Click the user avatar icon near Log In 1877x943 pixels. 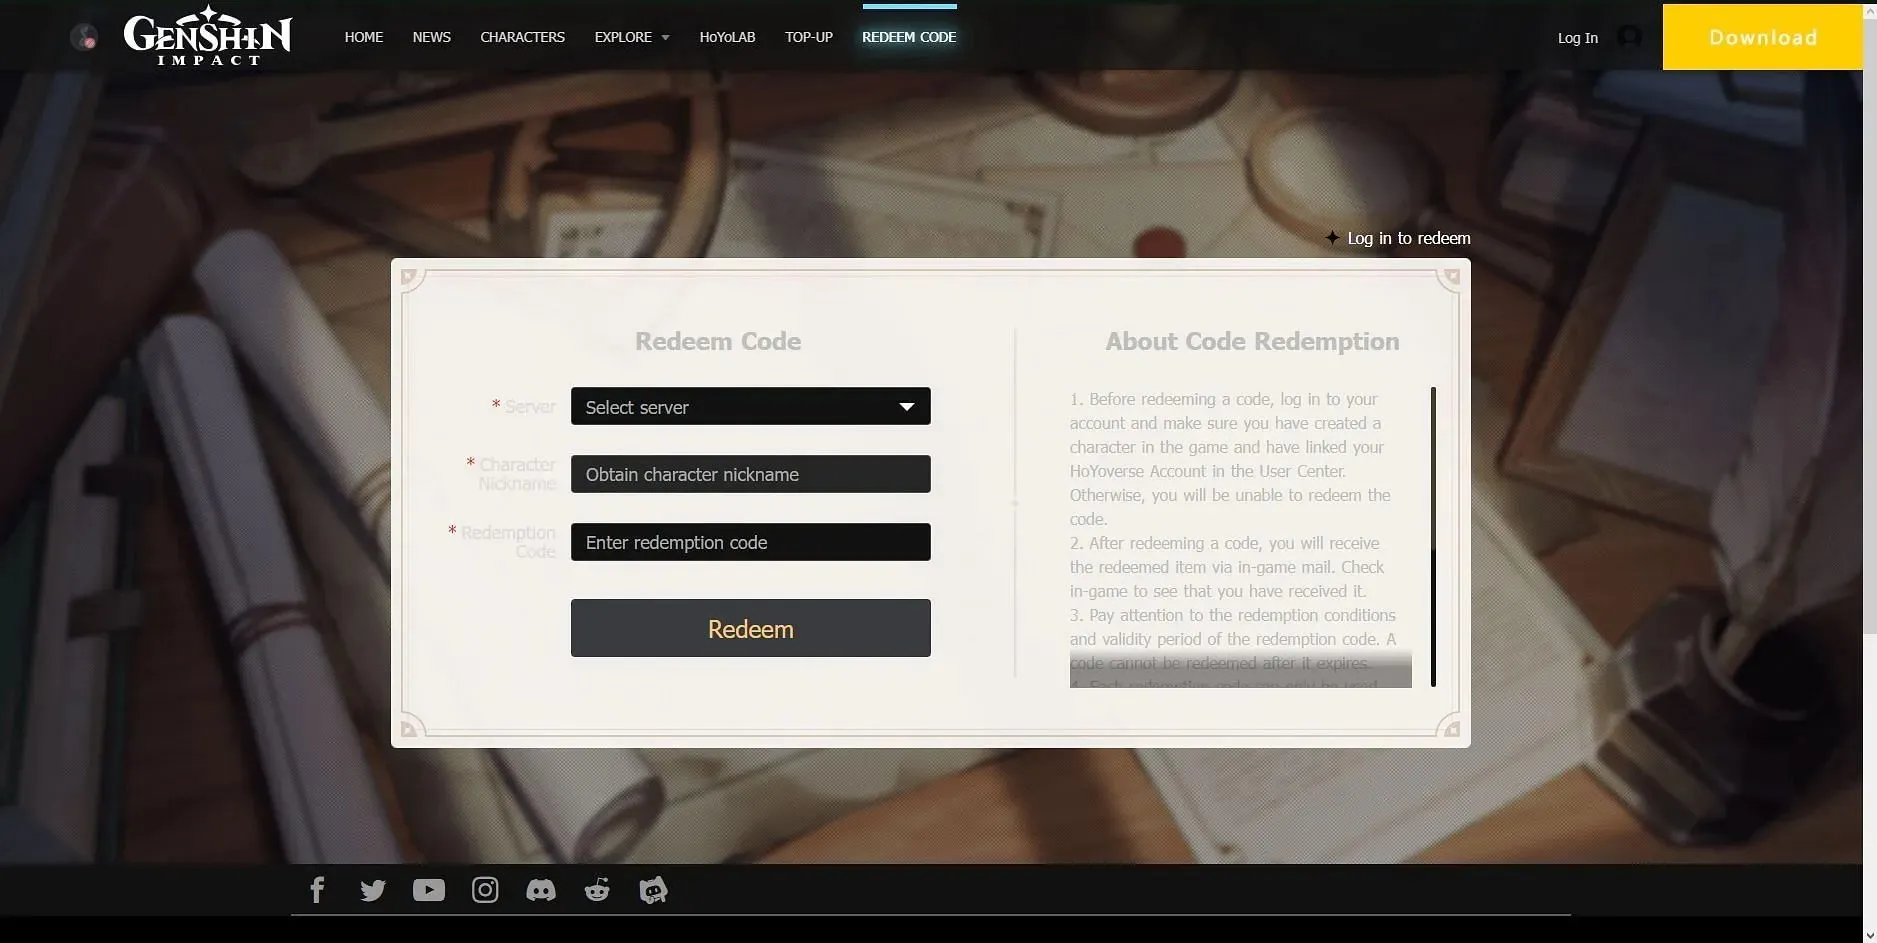click(x=1629, y=37)
